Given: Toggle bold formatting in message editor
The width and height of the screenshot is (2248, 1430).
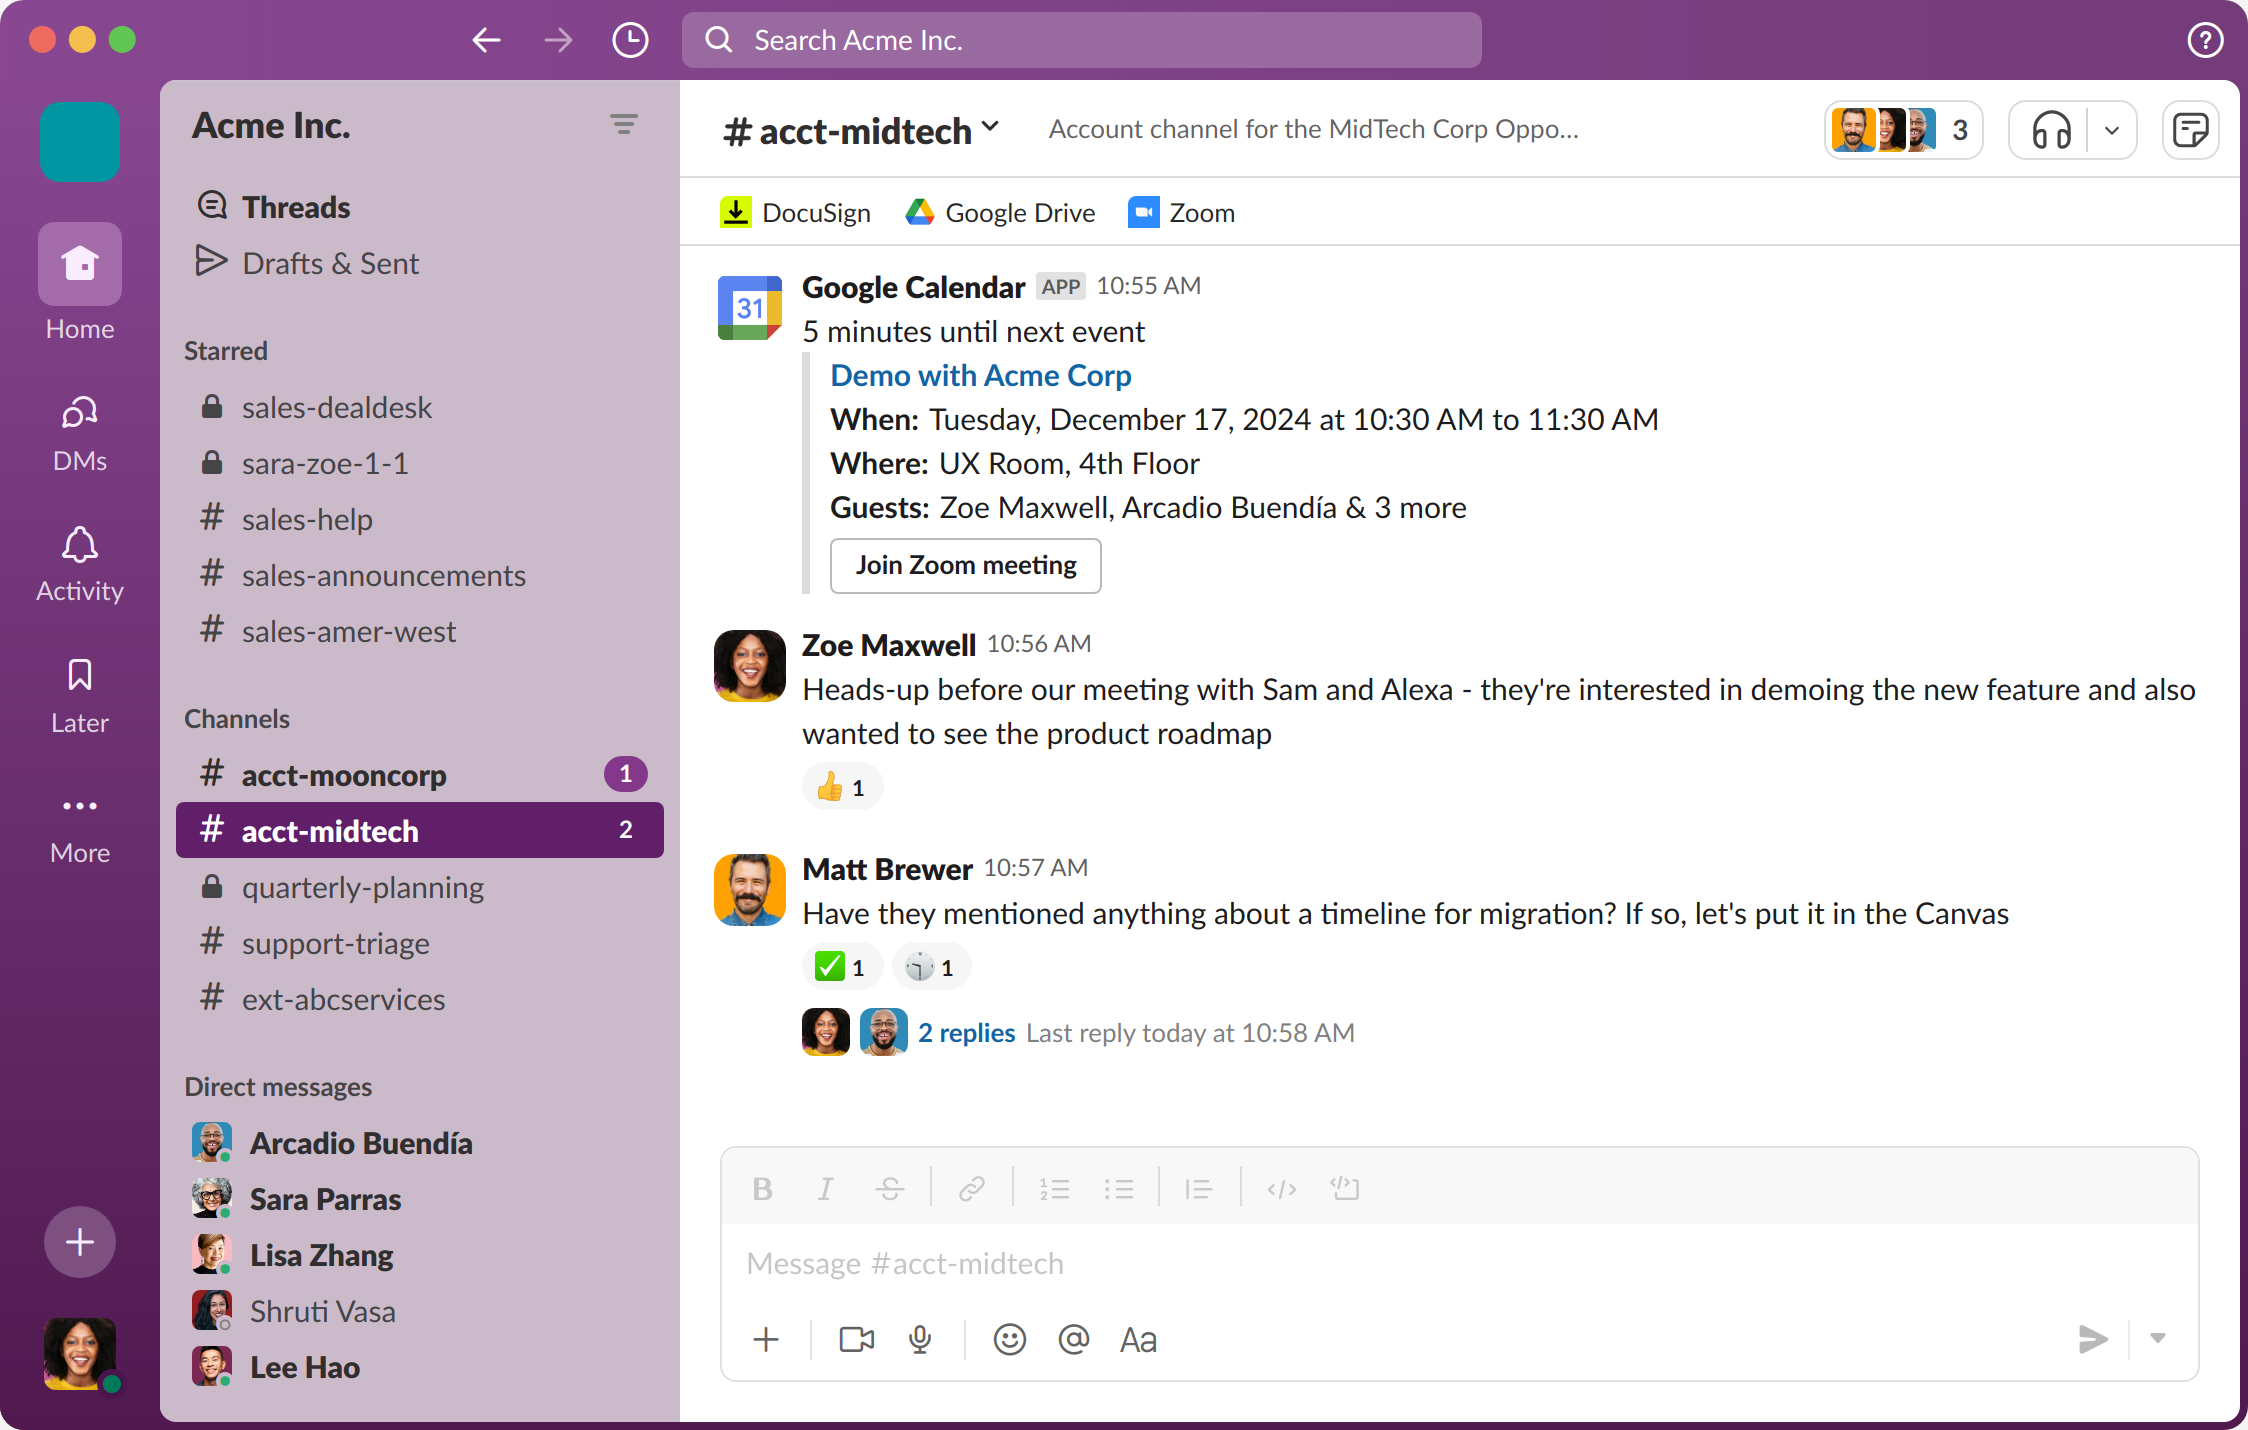Looking at the screenshot, I should 762,1188.
